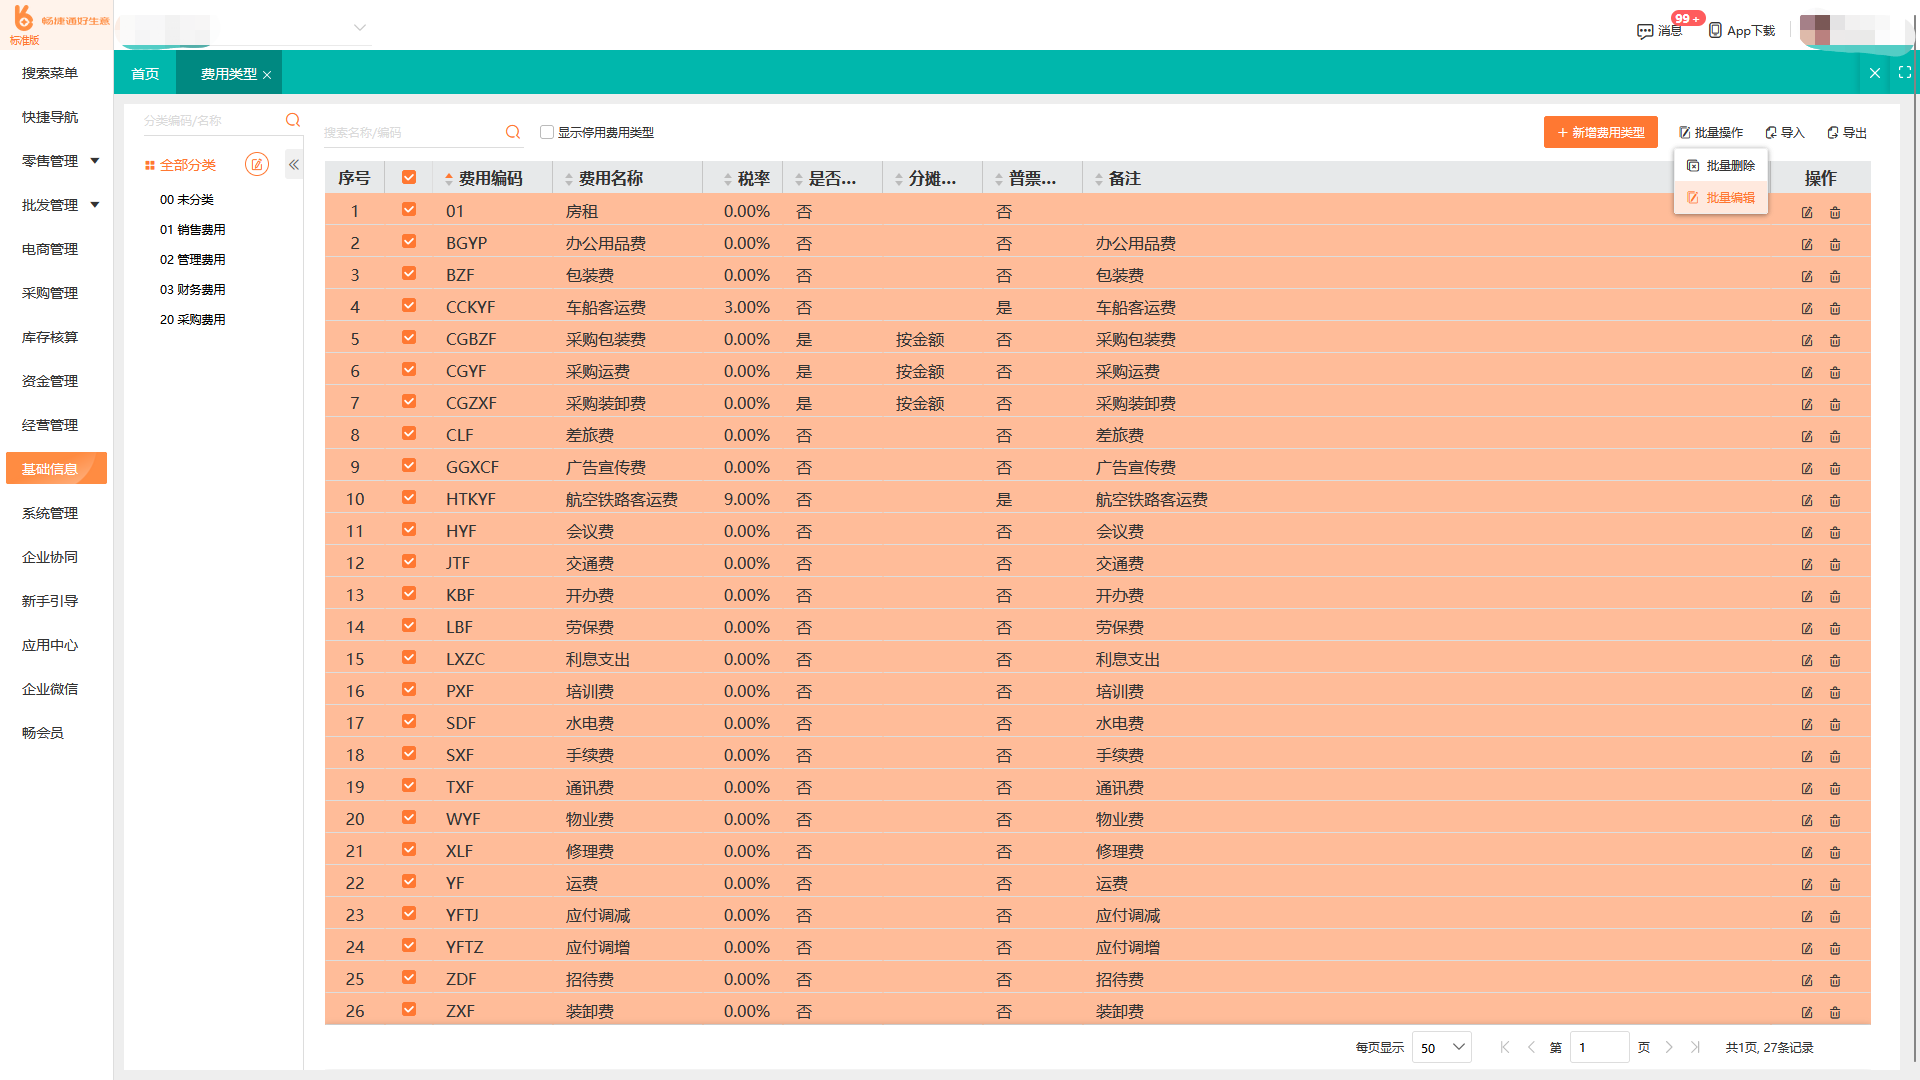The image size is (1920, 1080).
Task: Expand the 03 财务费用 tree item
Action: [193, 289]
